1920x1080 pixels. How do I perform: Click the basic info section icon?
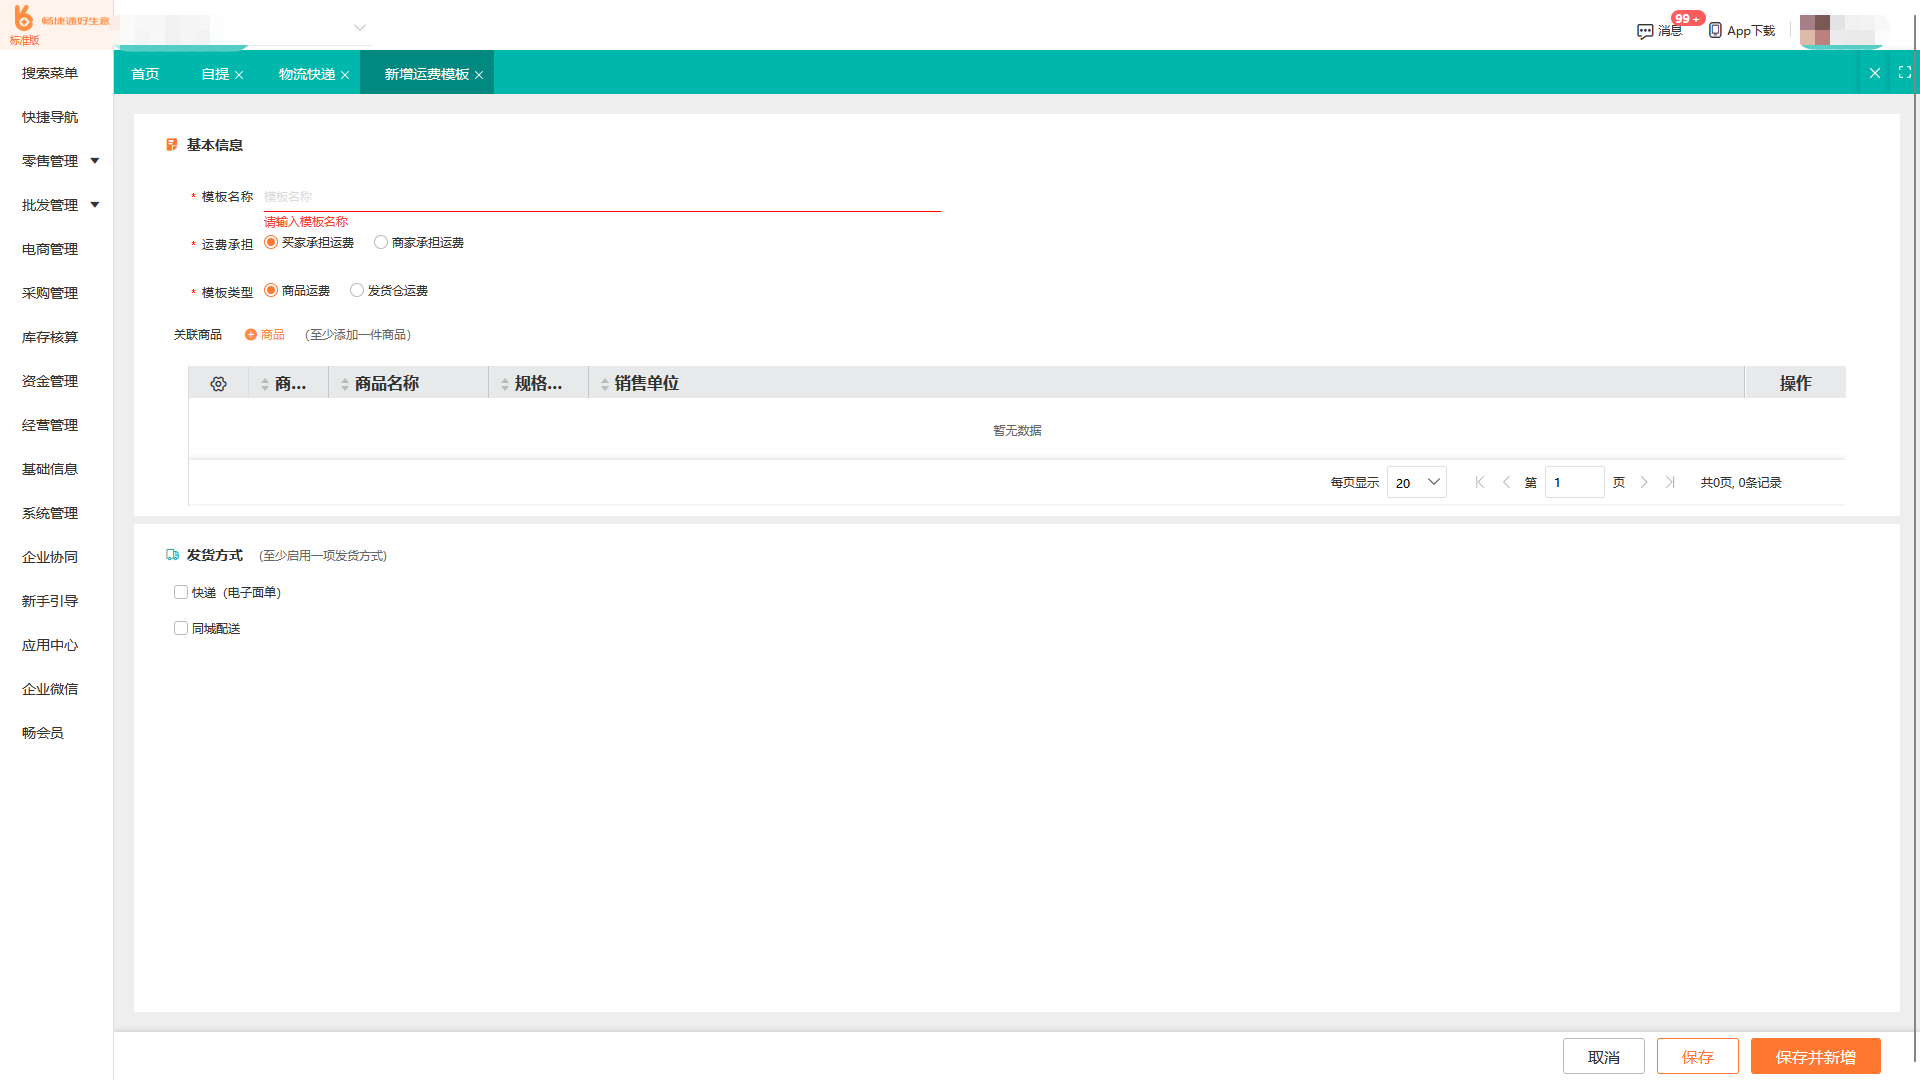pos(173,145)
